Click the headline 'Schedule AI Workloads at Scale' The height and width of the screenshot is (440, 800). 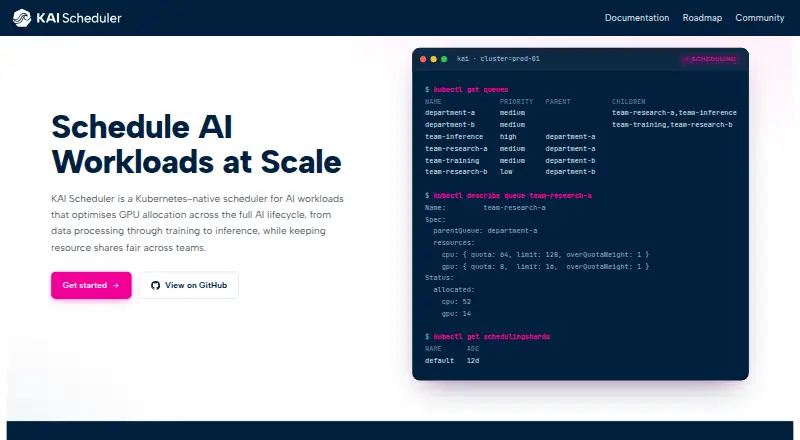[196, 144]
